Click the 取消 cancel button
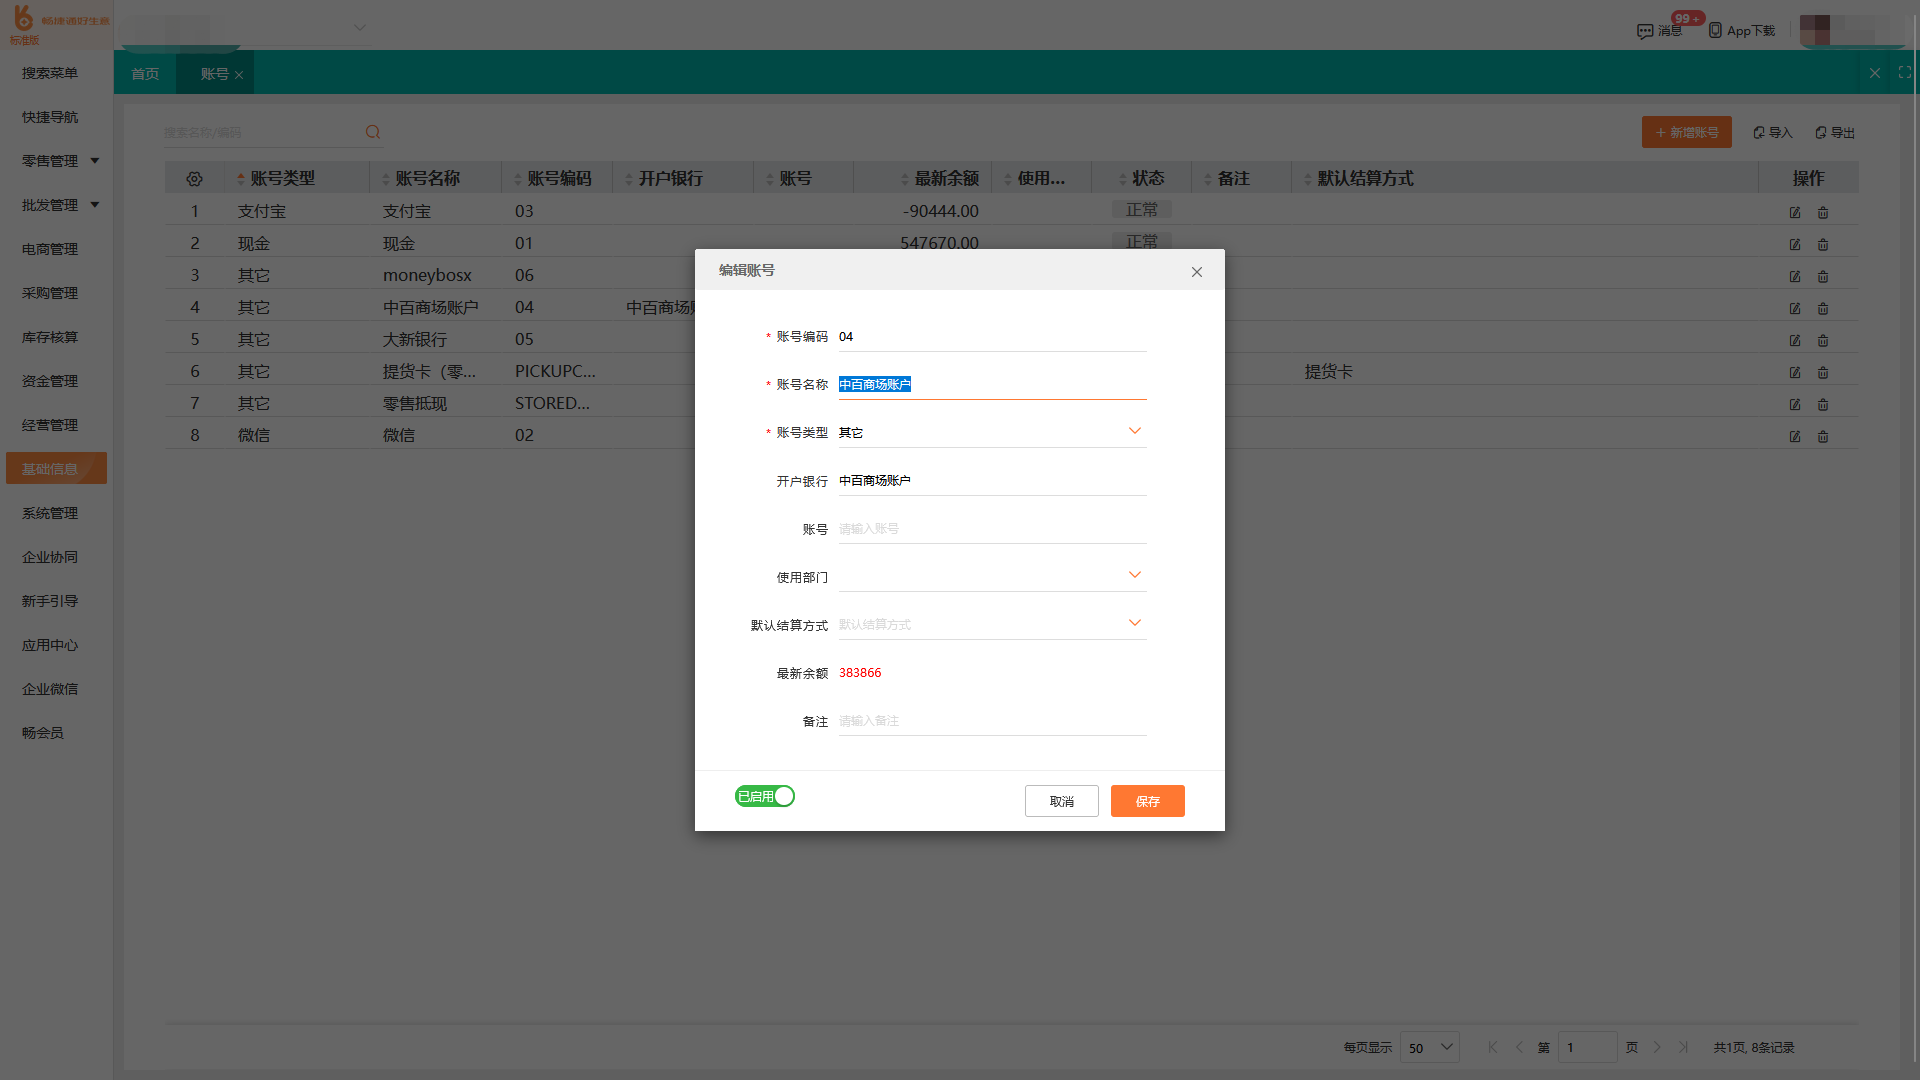Image resolution: width=1920 pixels, height=1080 pixels. pyautogui.click(x=1063, y=800)
